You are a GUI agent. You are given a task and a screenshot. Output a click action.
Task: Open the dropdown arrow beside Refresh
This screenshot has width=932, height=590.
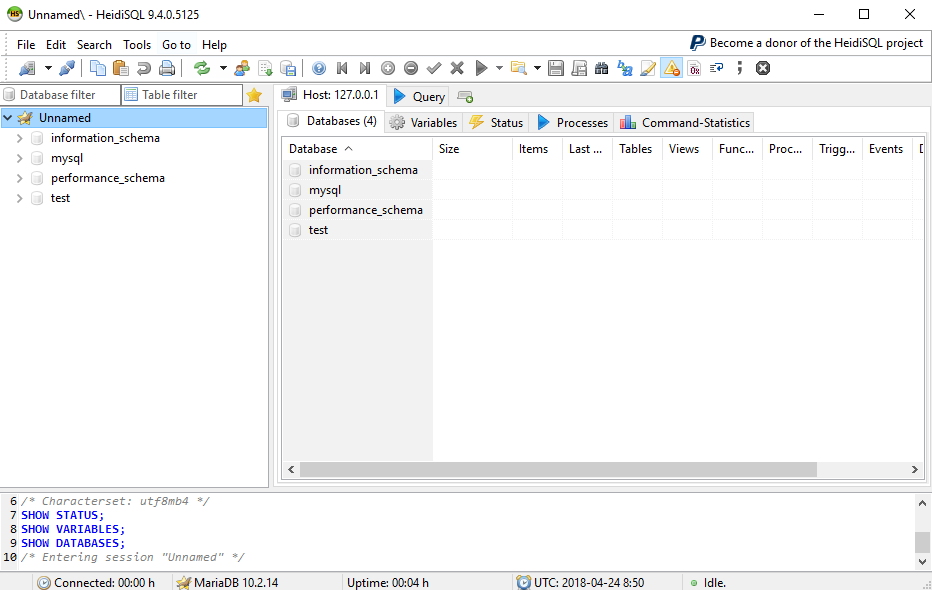tap(223, 68)
